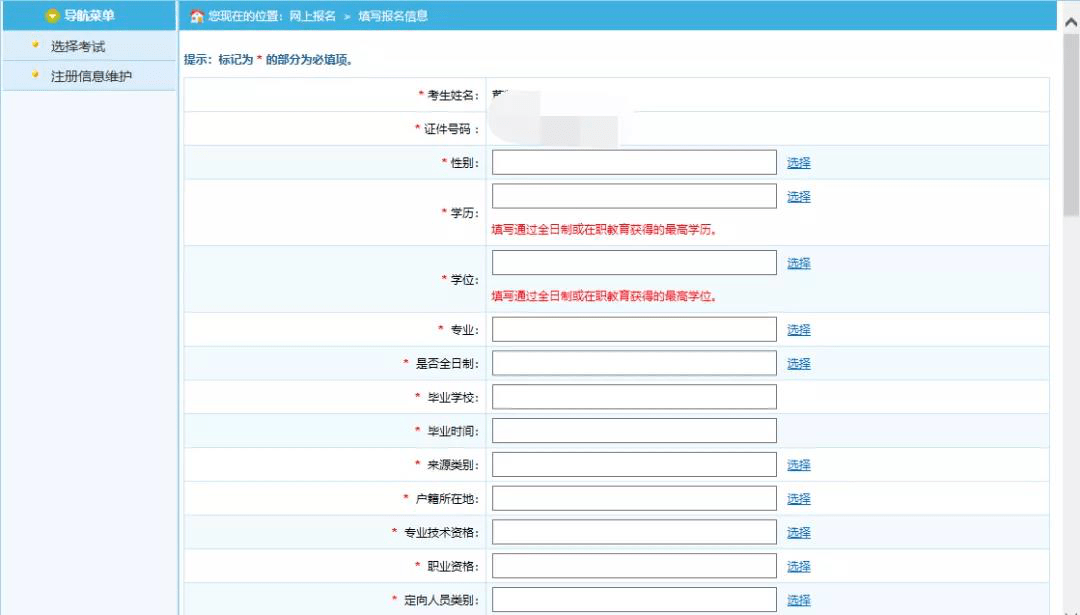The width and height of the screenshot is (1080, 615).
Task: Click 选择 for 专业技术资格
Action: tap(797, 532)
